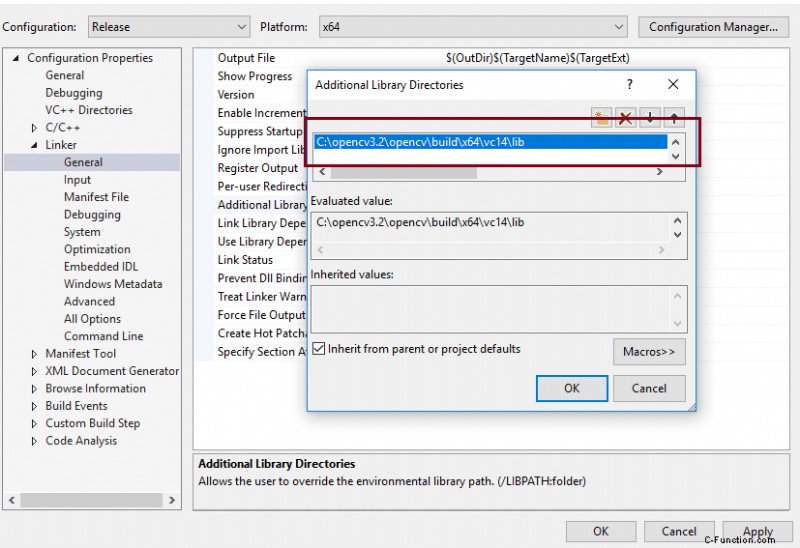Toggle Inherit from parent or project defaults
The width and height of the screenshot is (800, 548).
[319, 349]
